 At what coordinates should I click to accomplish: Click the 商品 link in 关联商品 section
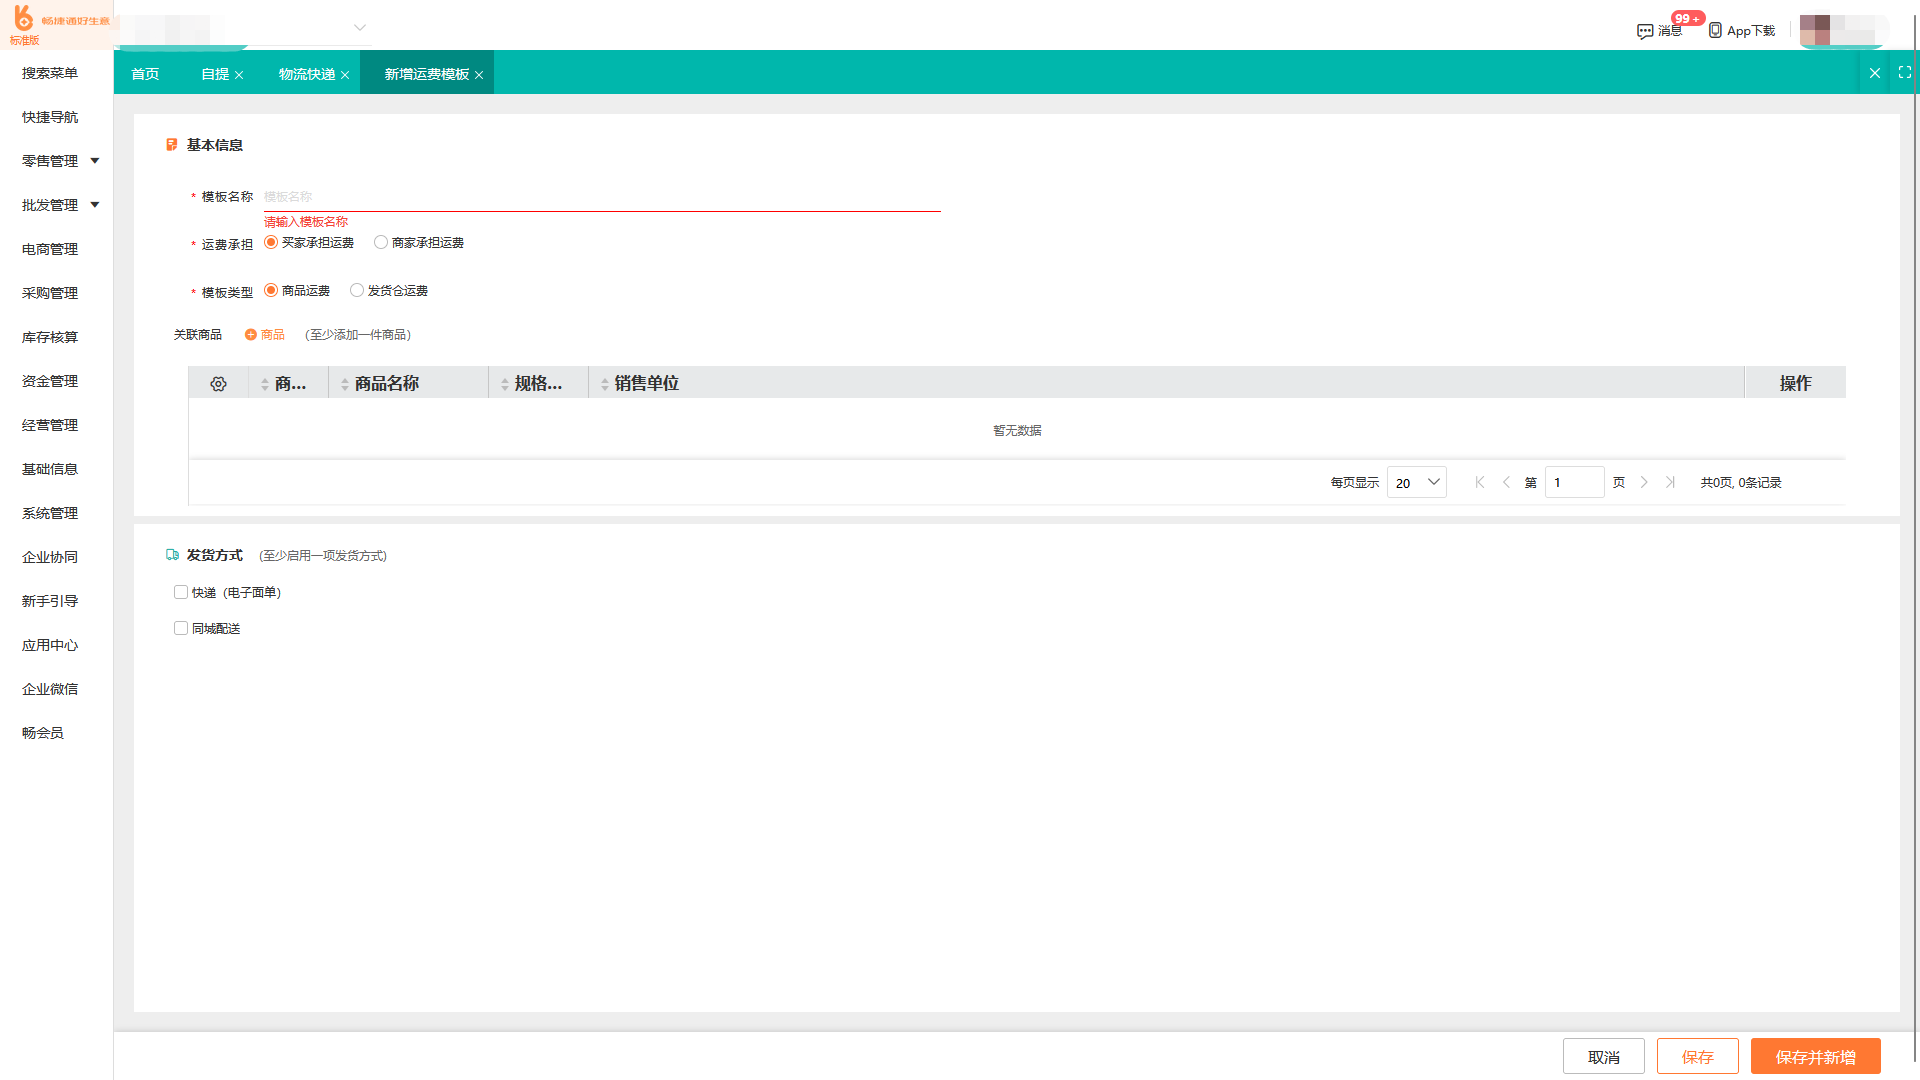point(270,334)
